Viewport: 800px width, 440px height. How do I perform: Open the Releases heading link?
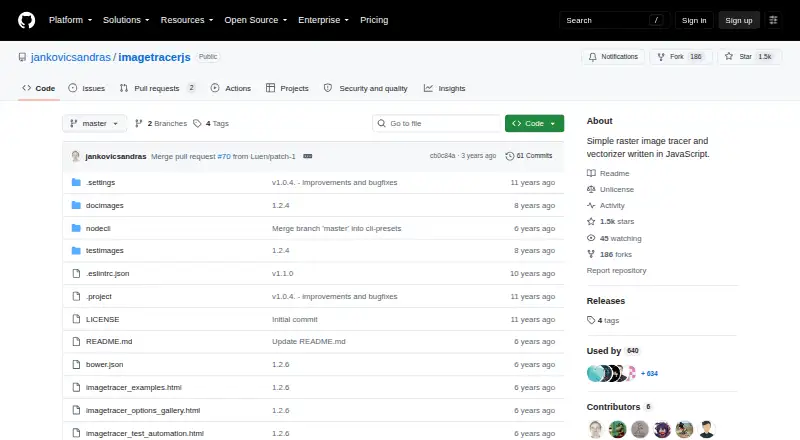pyautogui.click(x=606, y=301)
